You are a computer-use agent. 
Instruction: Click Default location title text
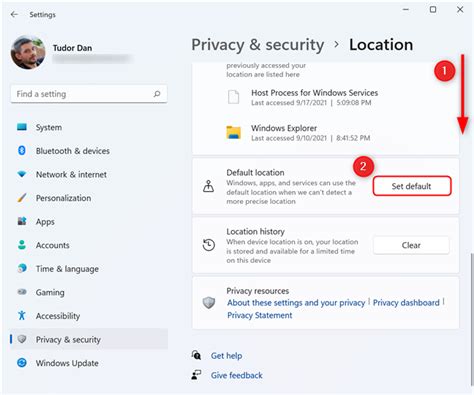(x=255, y=173)
